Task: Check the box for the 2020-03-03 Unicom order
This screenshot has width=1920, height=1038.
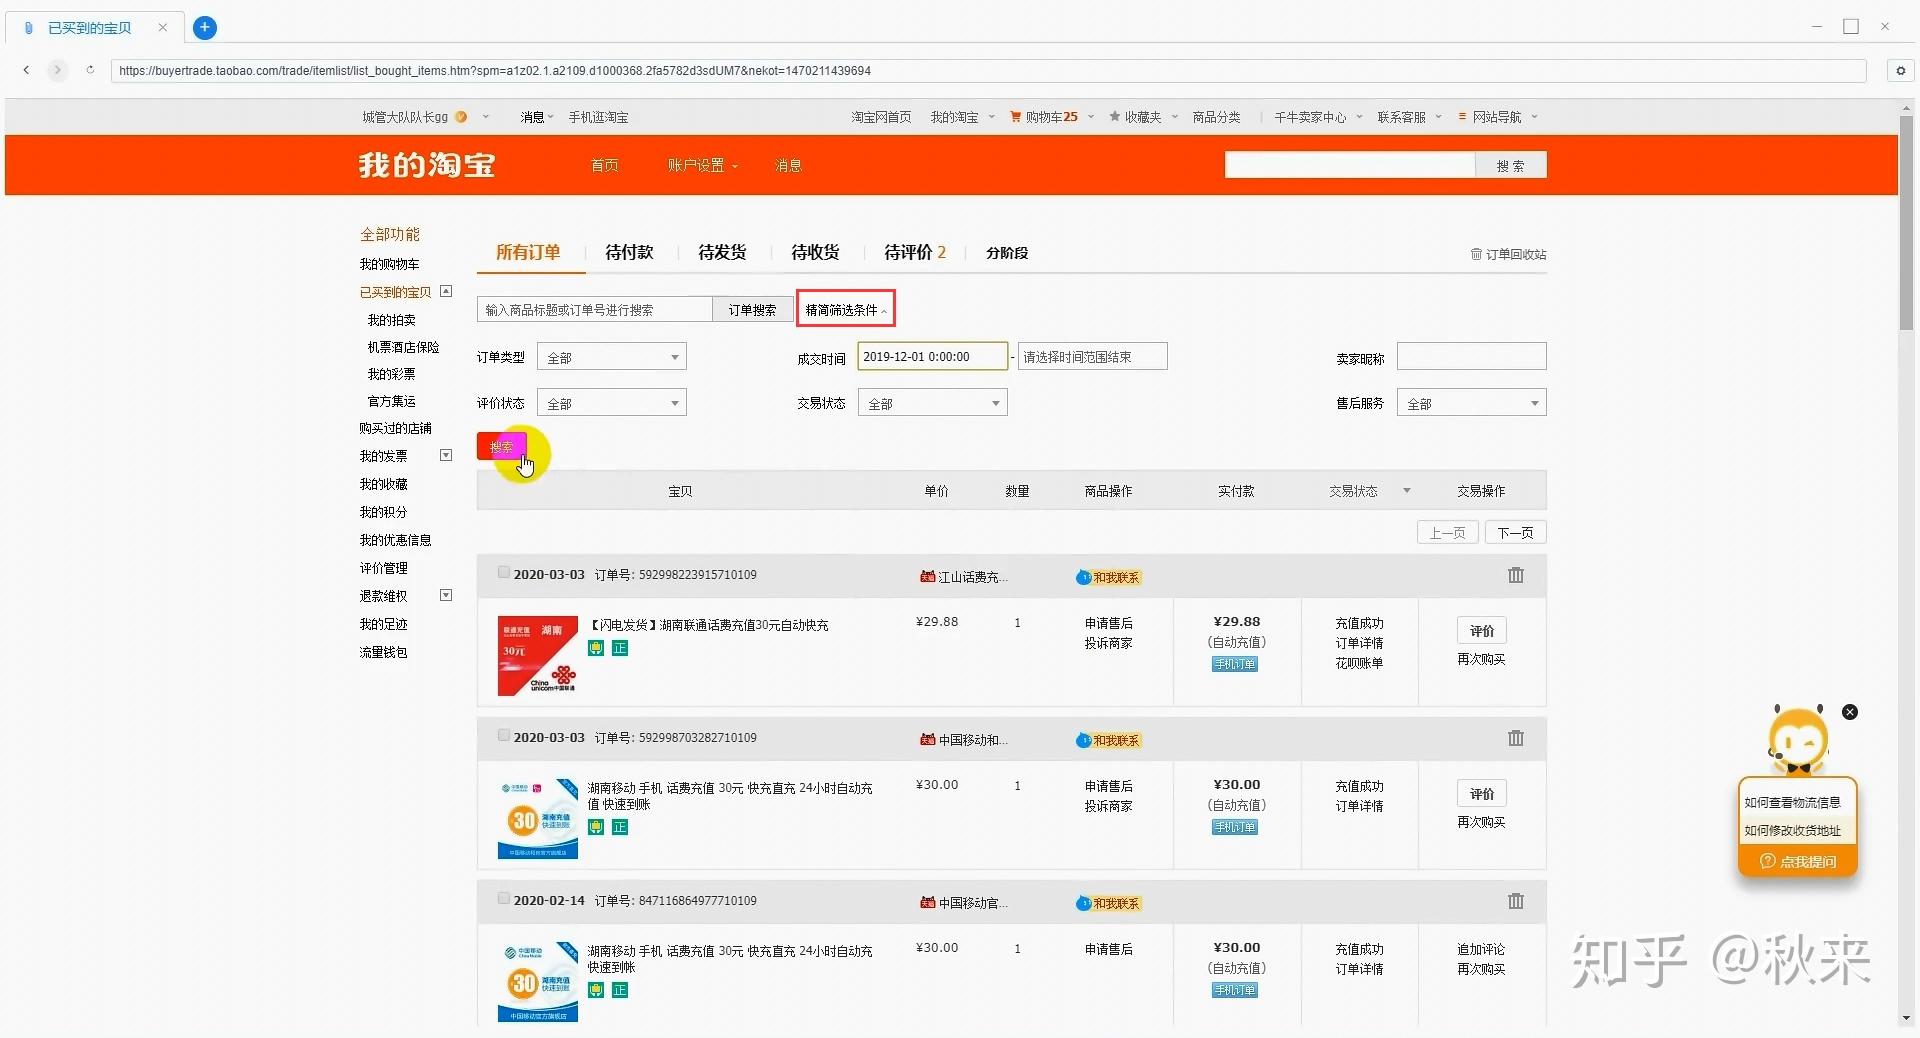Action: click(504, 573)
